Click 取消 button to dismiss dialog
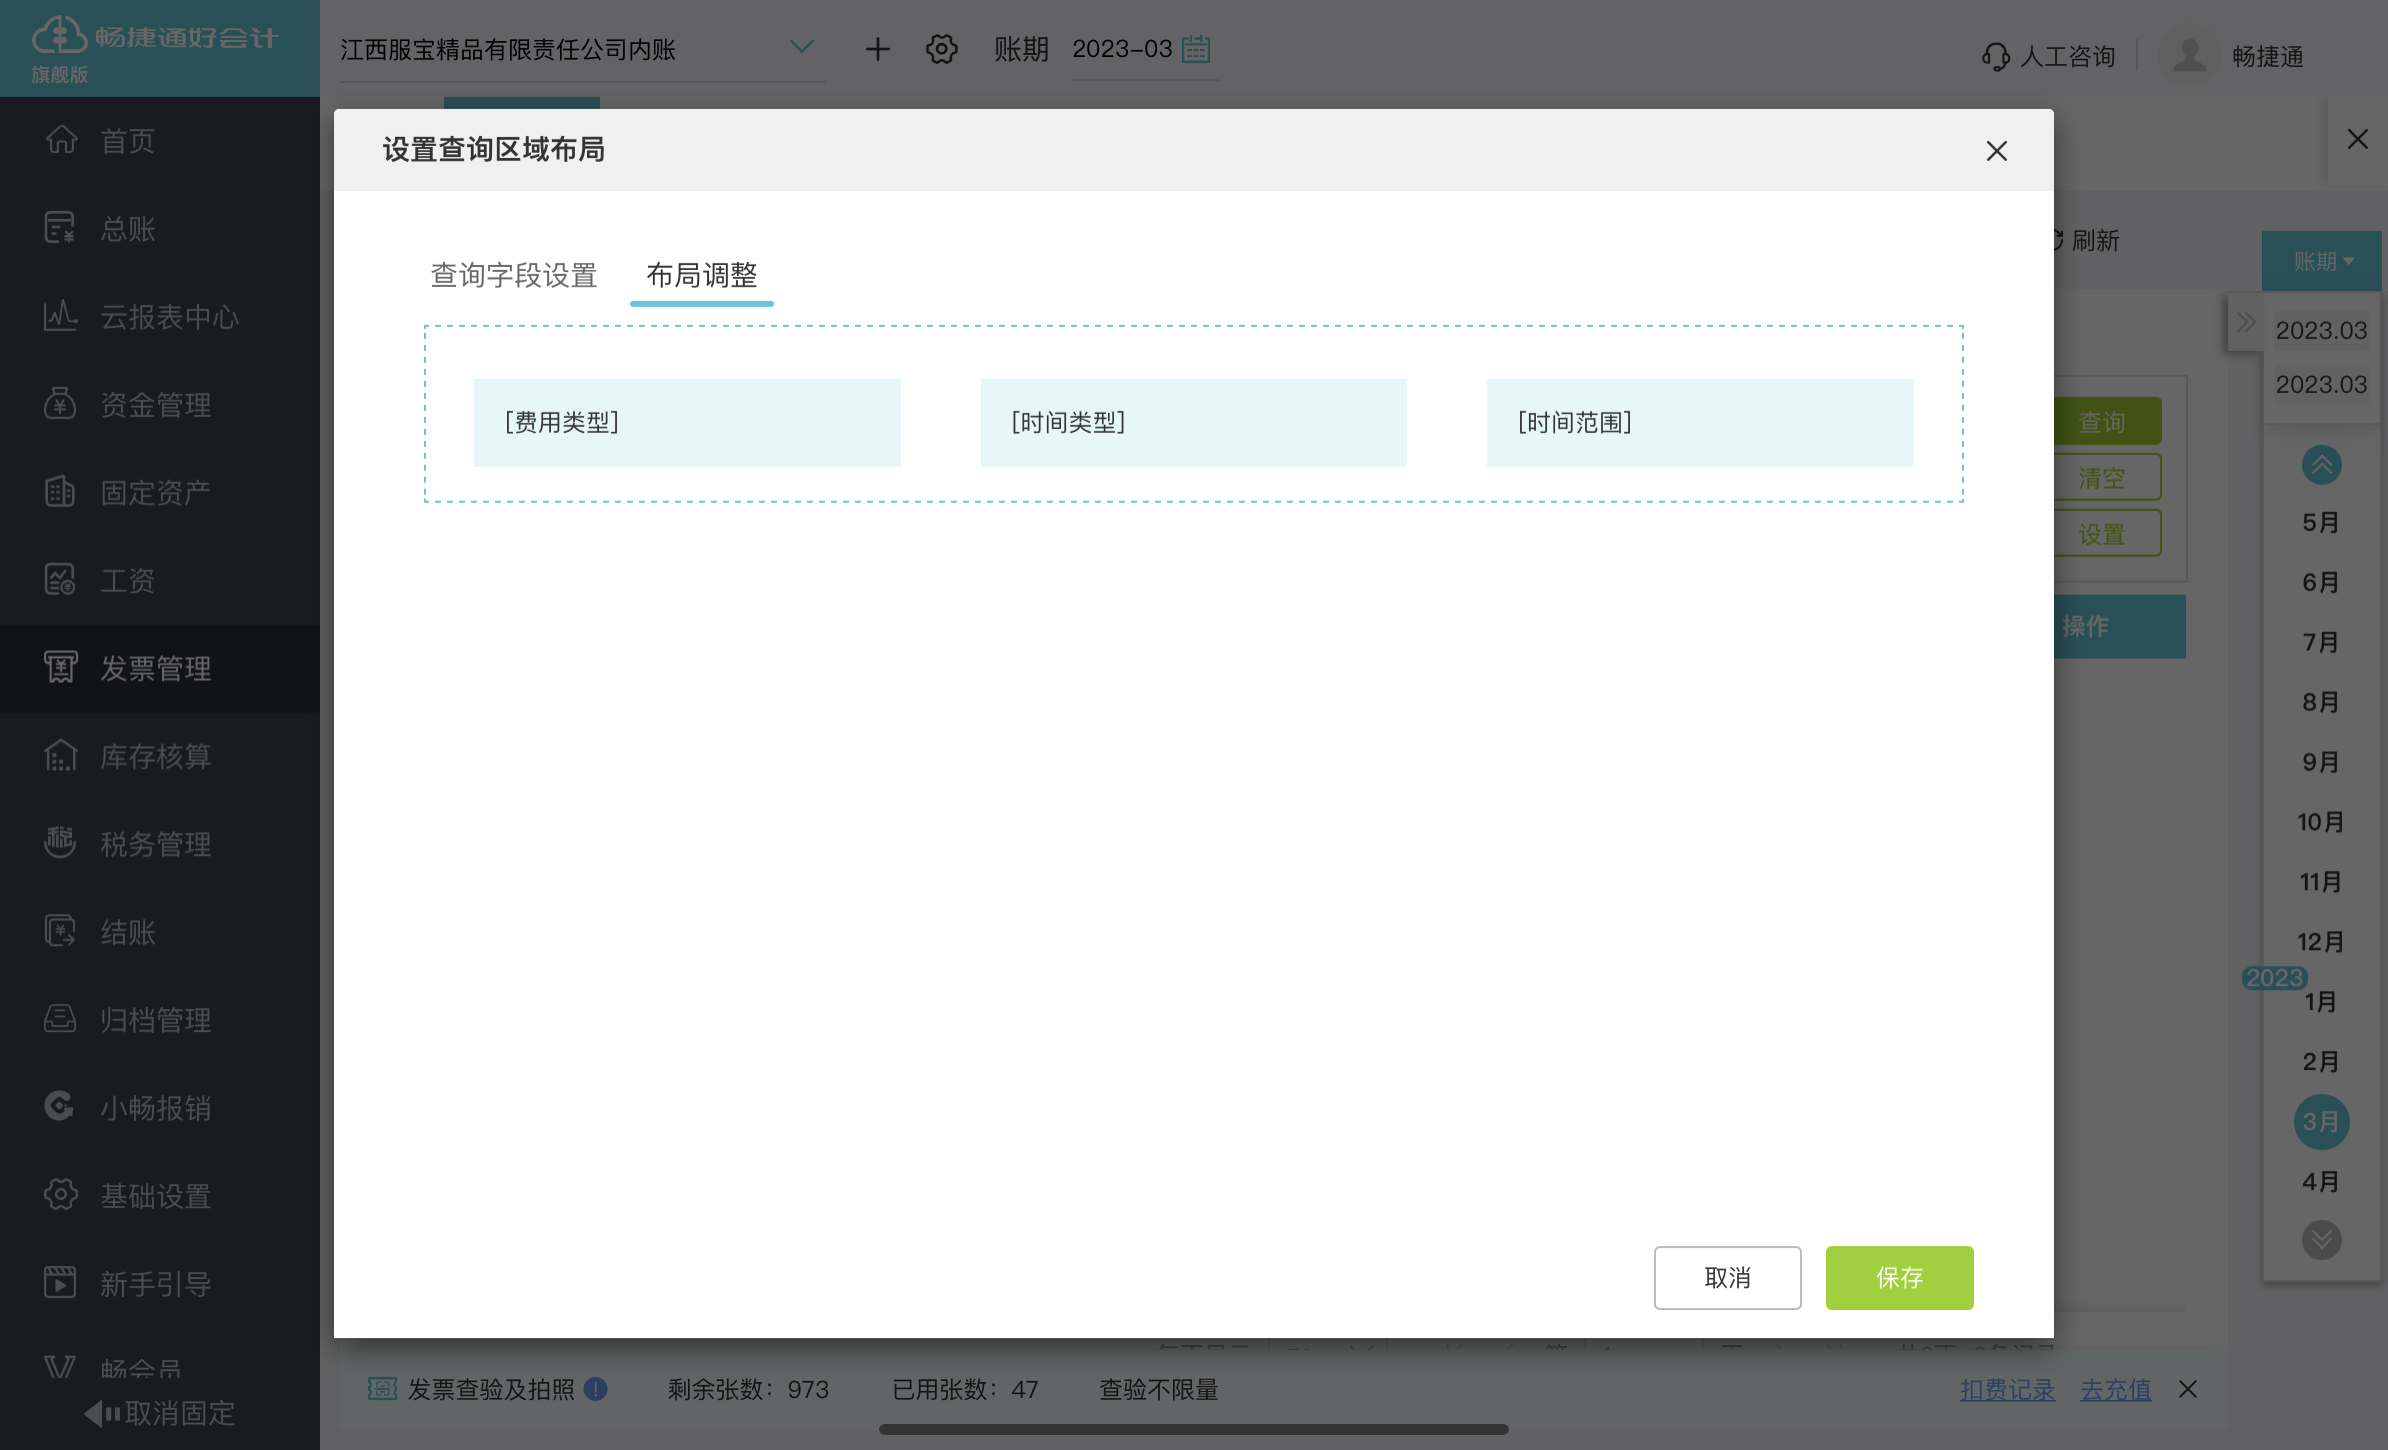 (1726, 1278)
